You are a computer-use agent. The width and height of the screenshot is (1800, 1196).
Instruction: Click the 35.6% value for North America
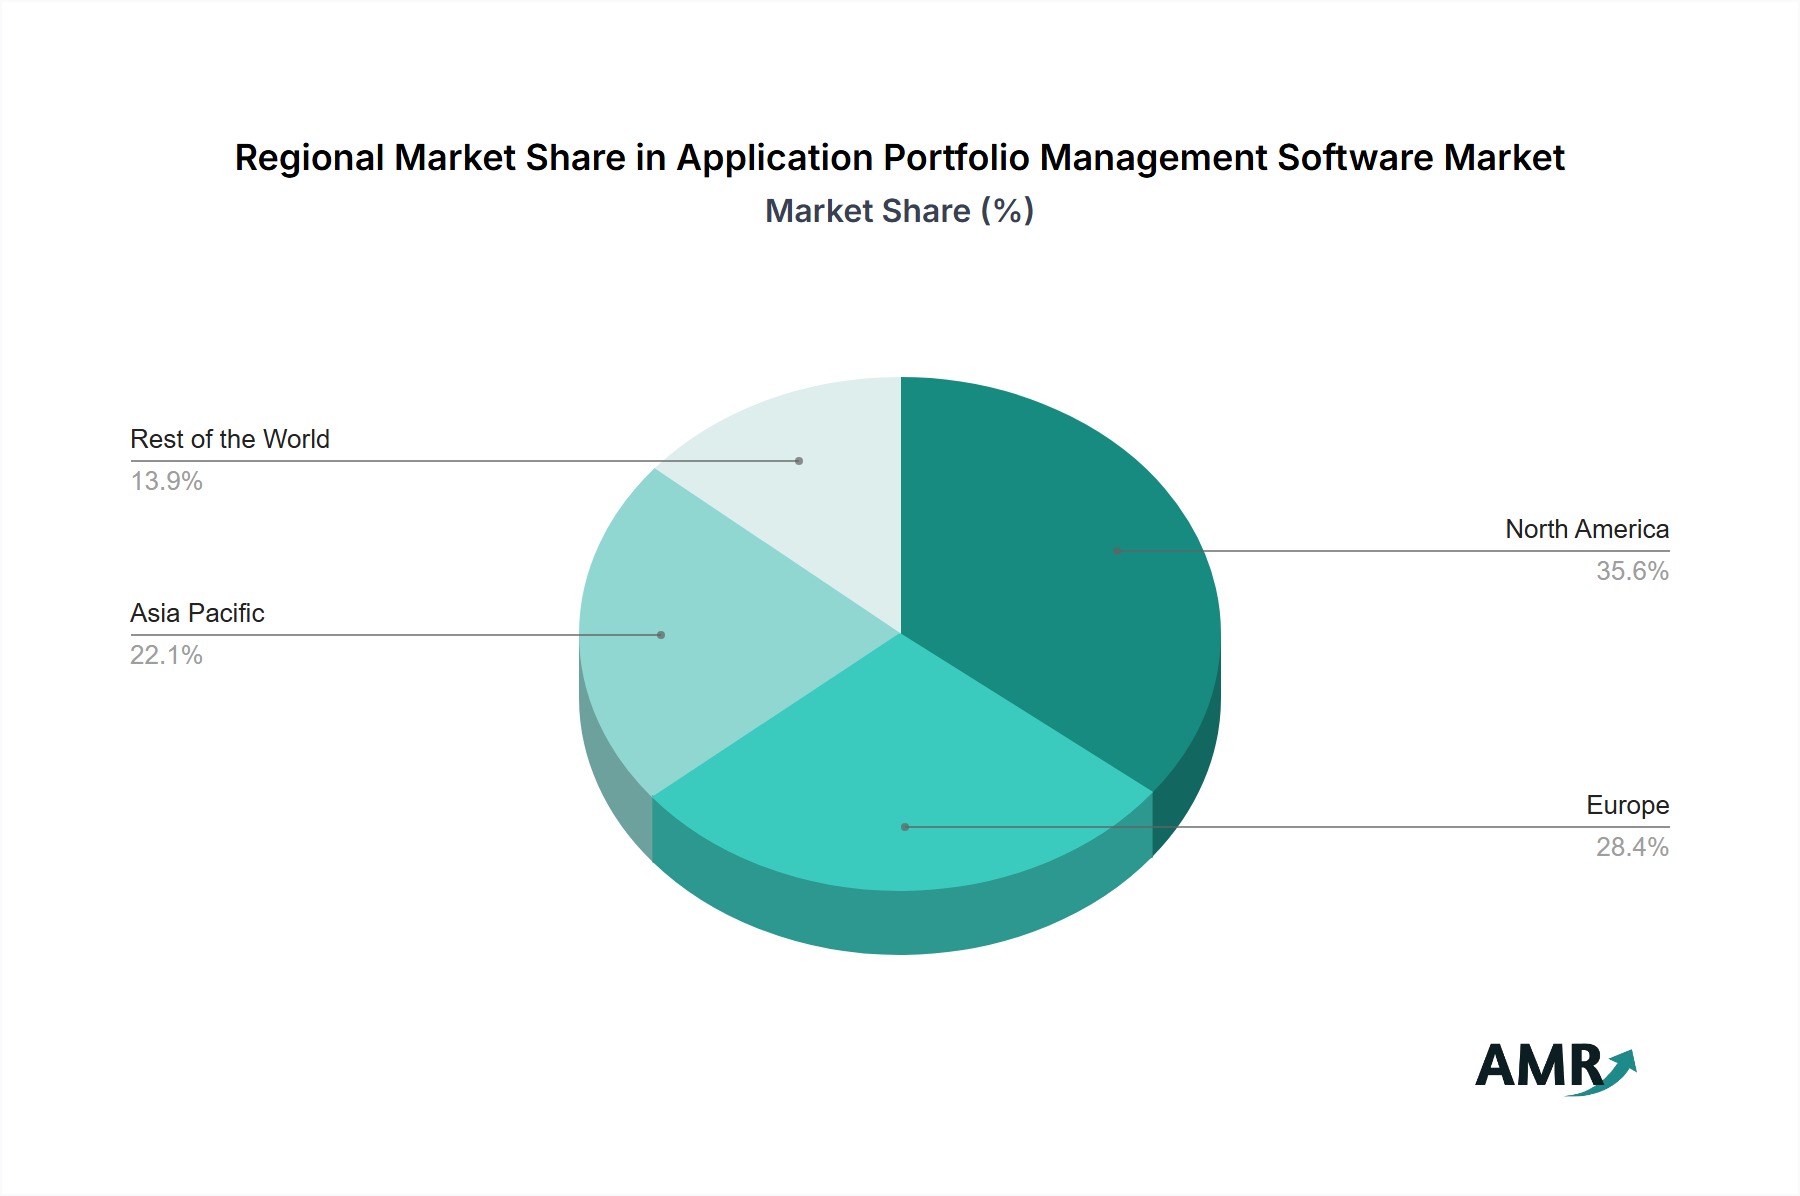pyautogui.click(x=1633, y=570)
